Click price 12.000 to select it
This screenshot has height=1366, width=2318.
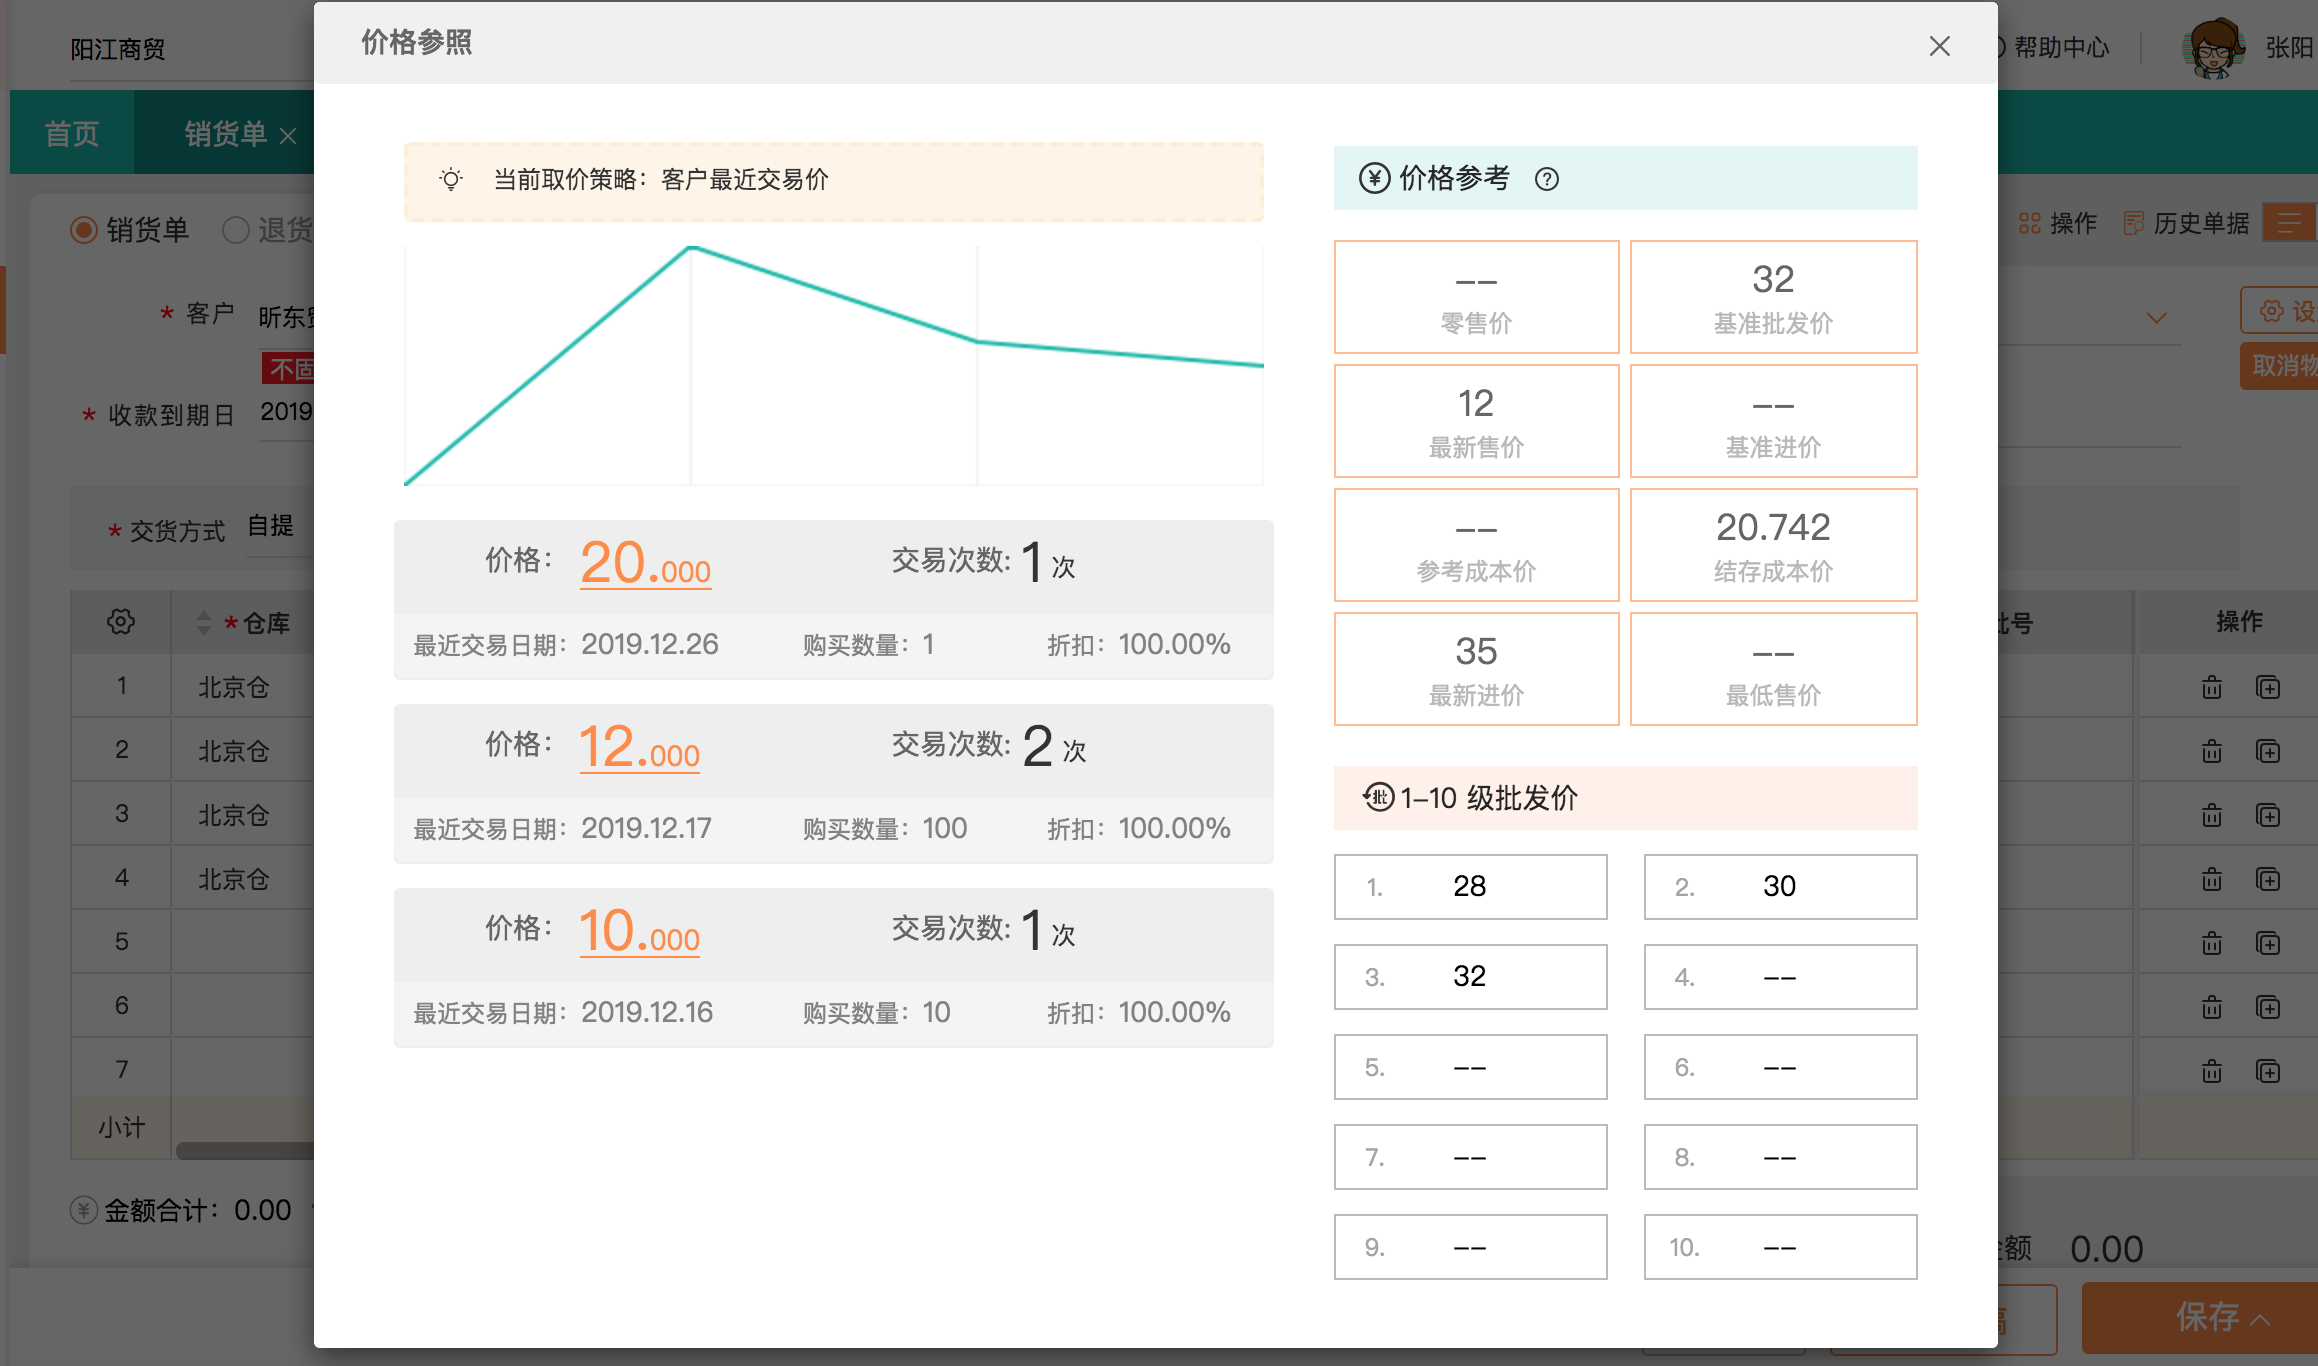640,750
